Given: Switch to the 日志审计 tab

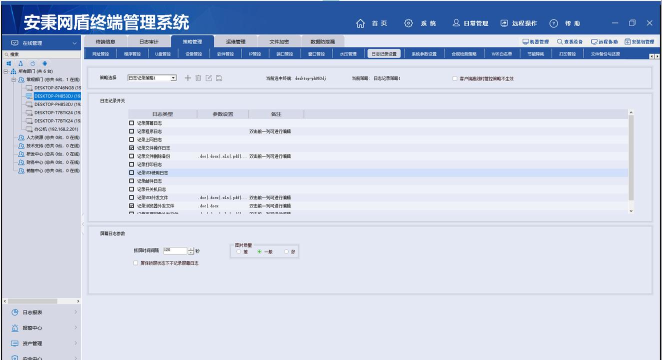Looking at the screenshot, I should tap(149, 42).
